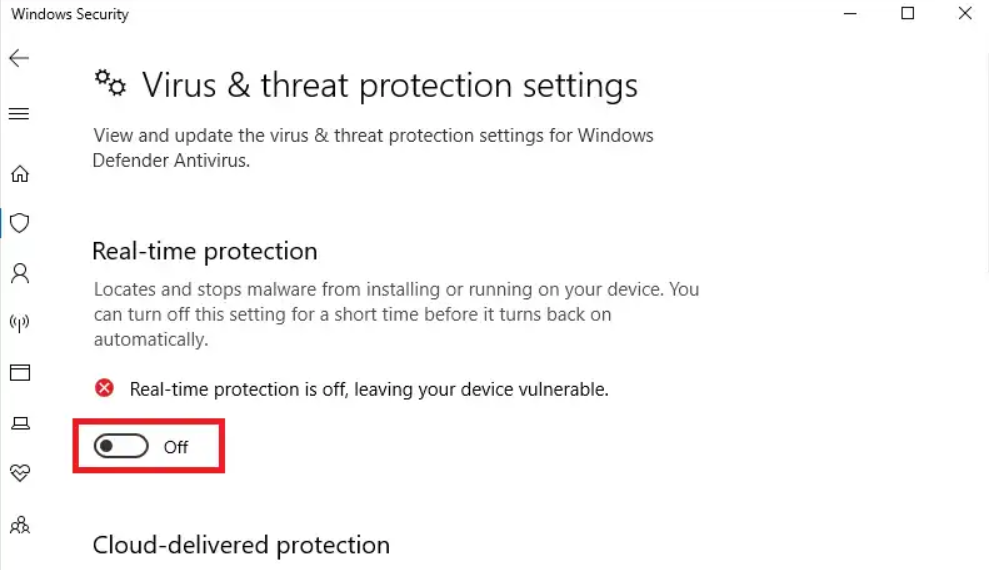Open Account protection person icon
Viewport: 989px width, 570px height.
(19, 273)
